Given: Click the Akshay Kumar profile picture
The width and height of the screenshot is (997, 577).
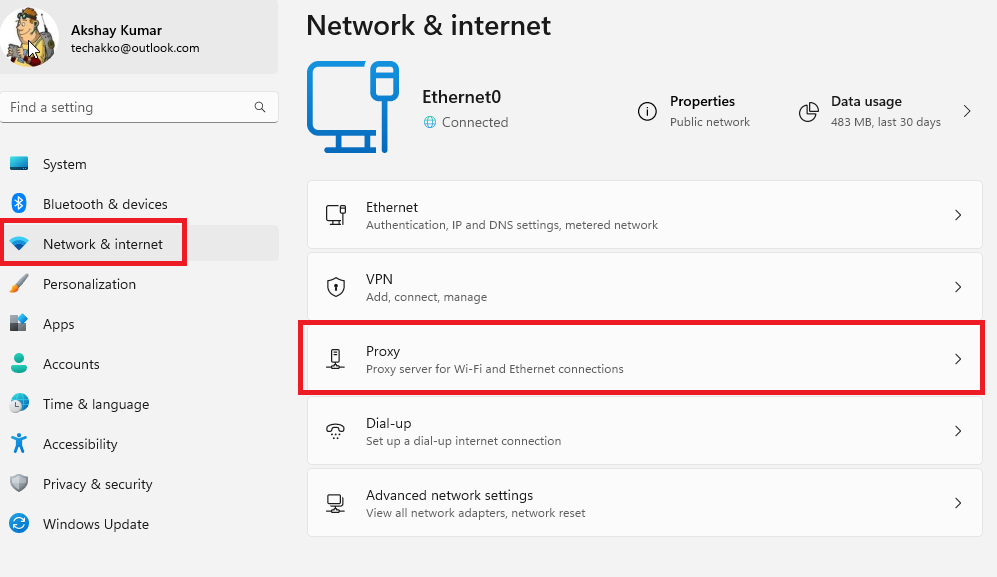Looking at the screenshot, I should 29,37.
